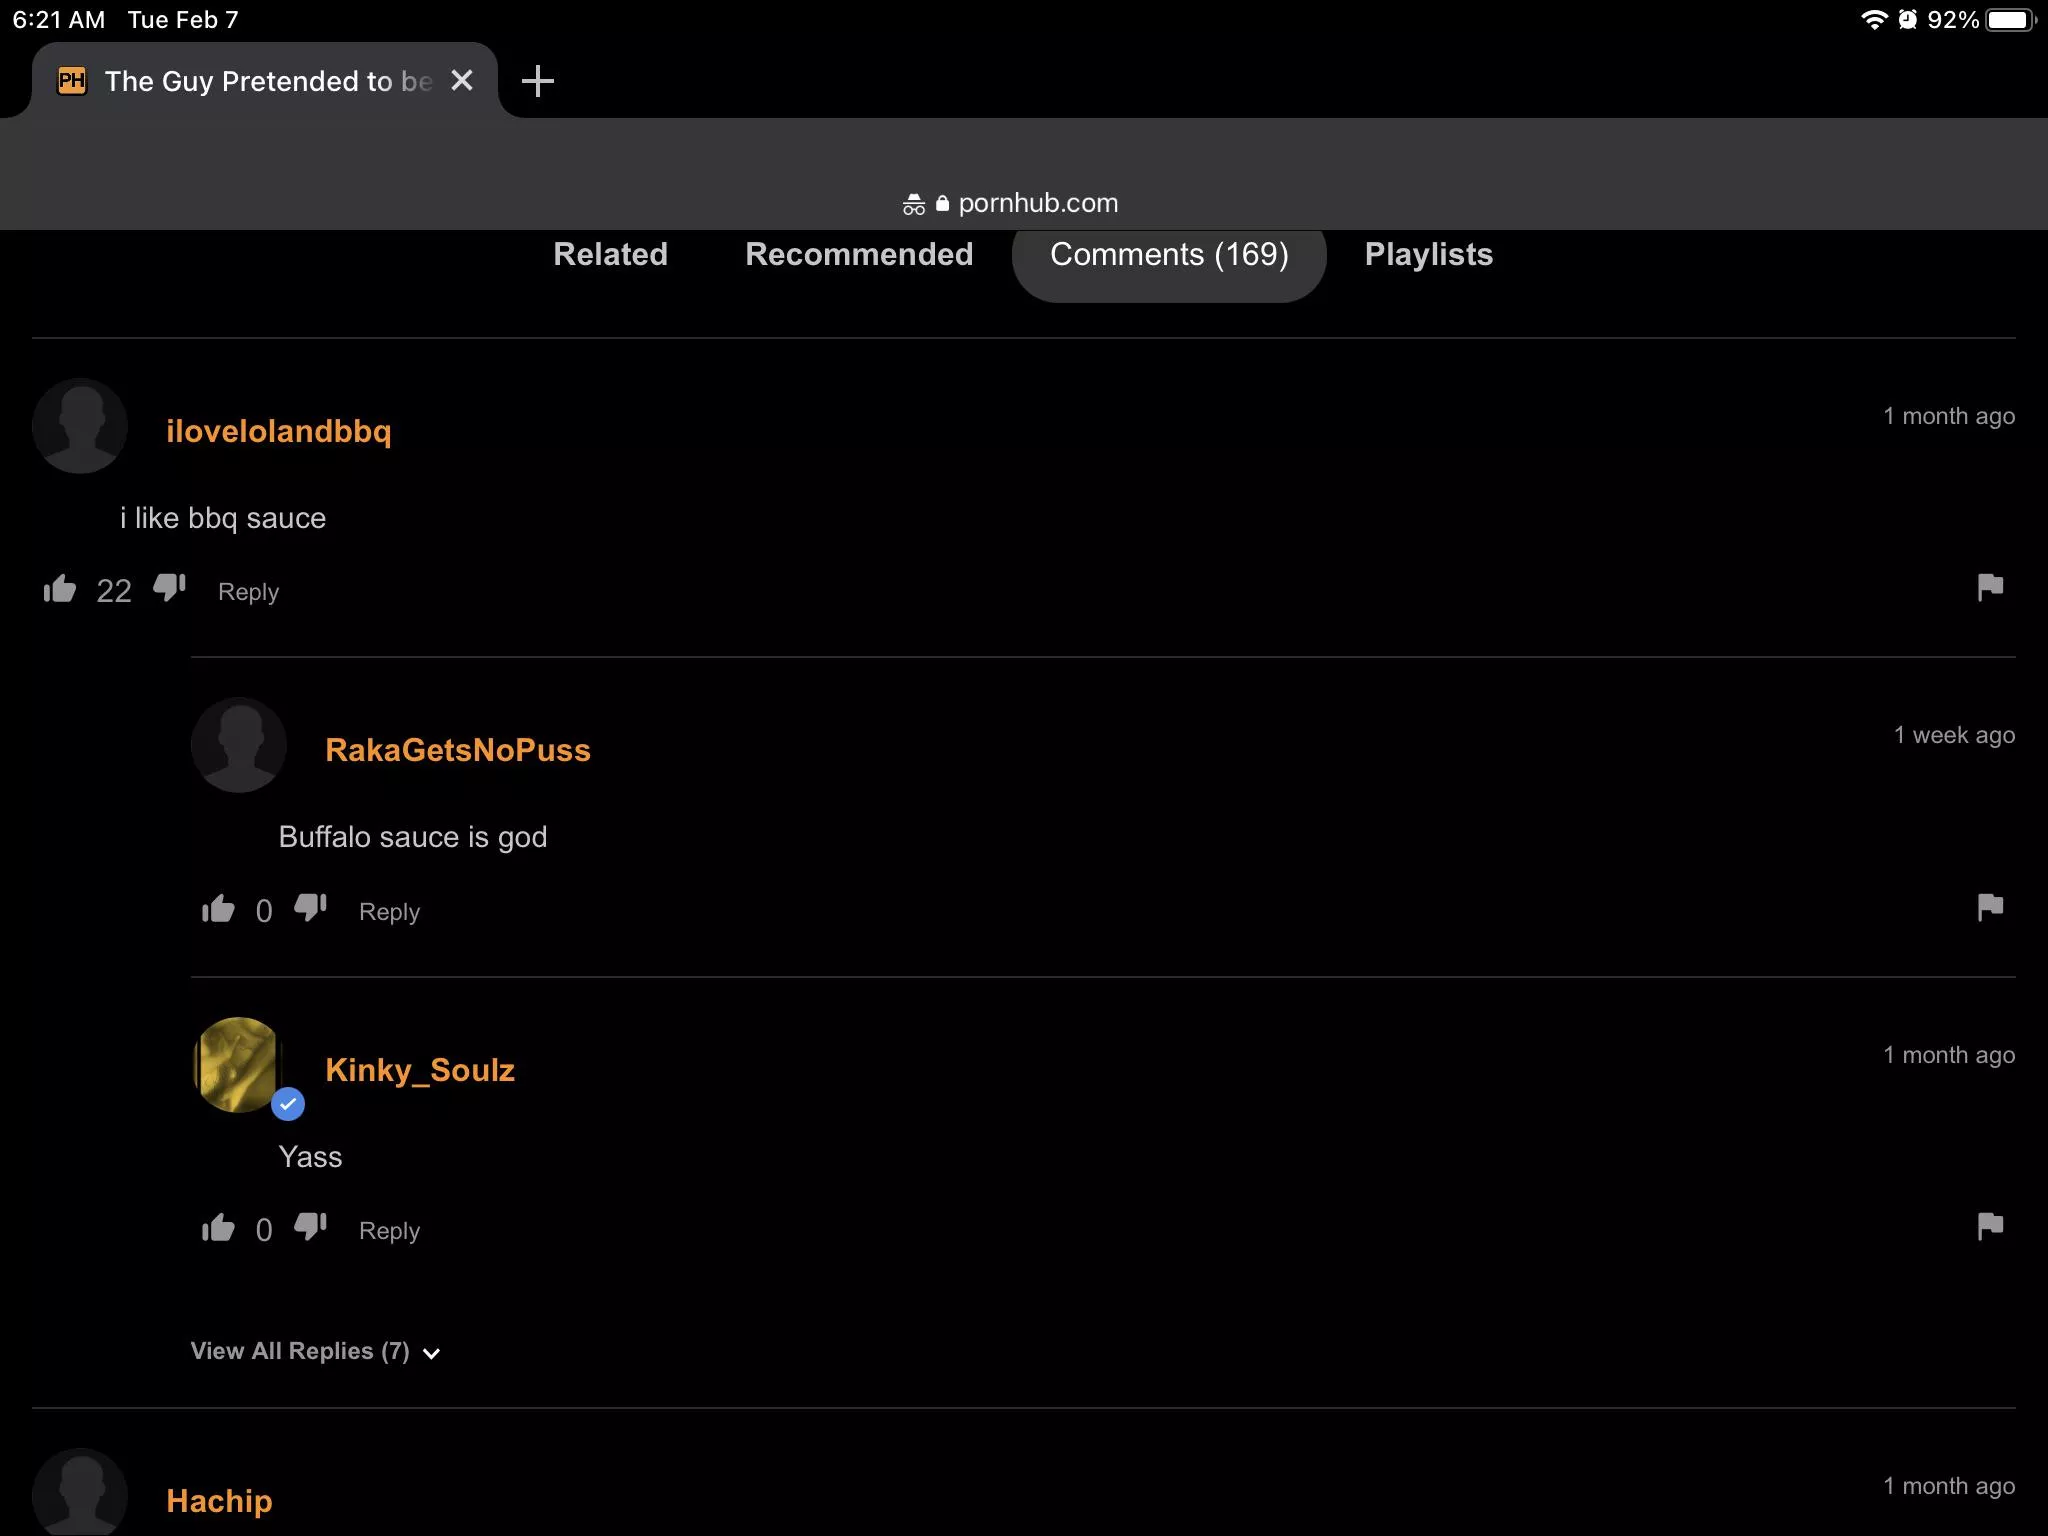Like the "i like bbq sauce" comment
The width and height of the screenshot is (2048, 1536).
pos(60,589)
